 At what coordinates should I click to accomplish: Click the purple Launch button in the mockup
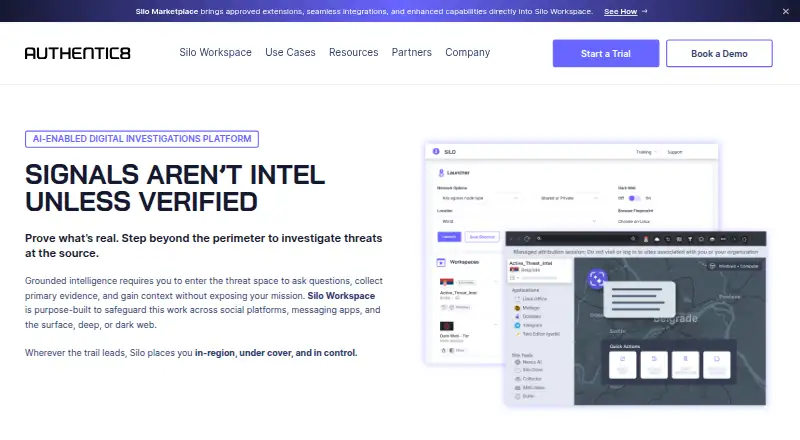point(449,237)
